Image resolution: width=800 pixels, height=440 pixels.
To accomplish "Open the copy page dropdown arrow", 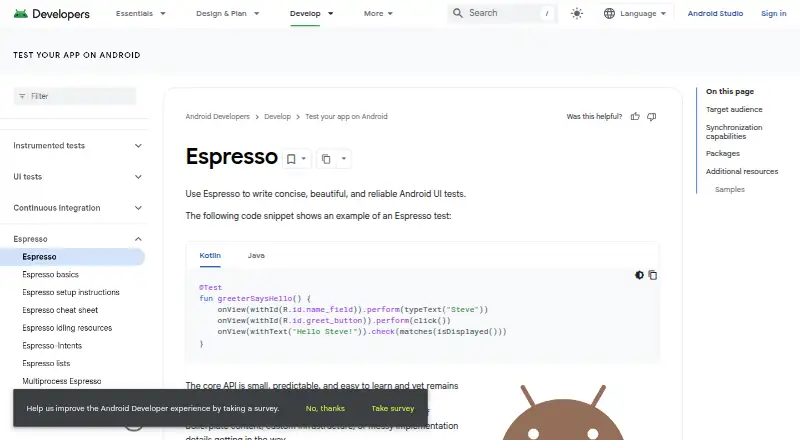I will pyautogui.click(x=344, y=159).
